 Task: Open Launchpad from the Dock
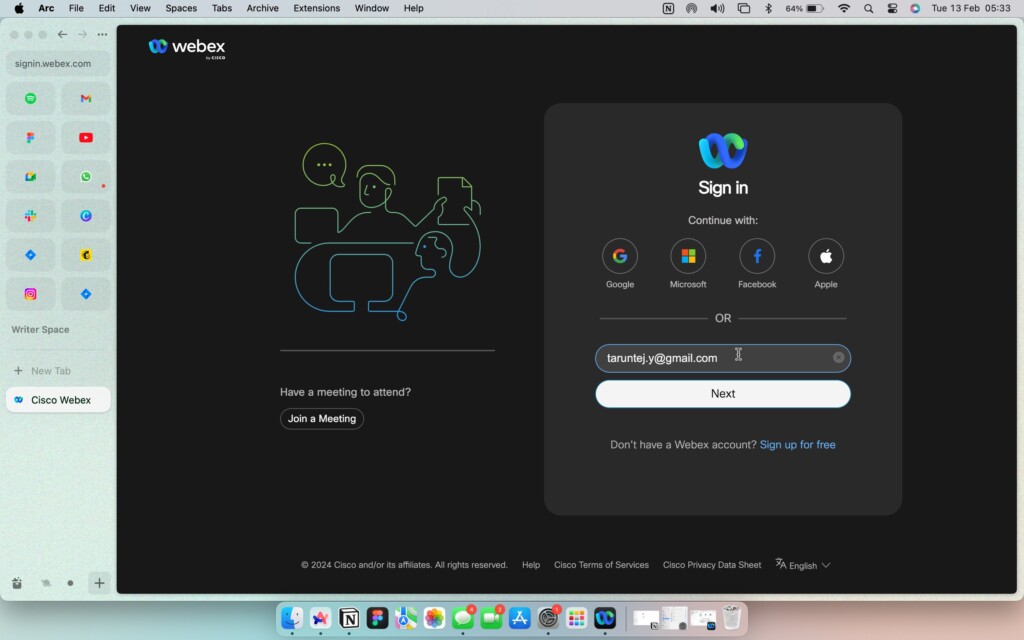tap(577, 618)
